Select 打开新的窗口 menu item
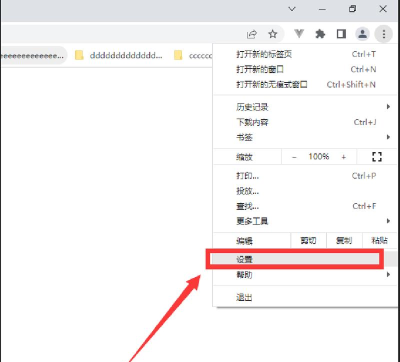Viewport: 400px width, 362px height. pos(306,69)
